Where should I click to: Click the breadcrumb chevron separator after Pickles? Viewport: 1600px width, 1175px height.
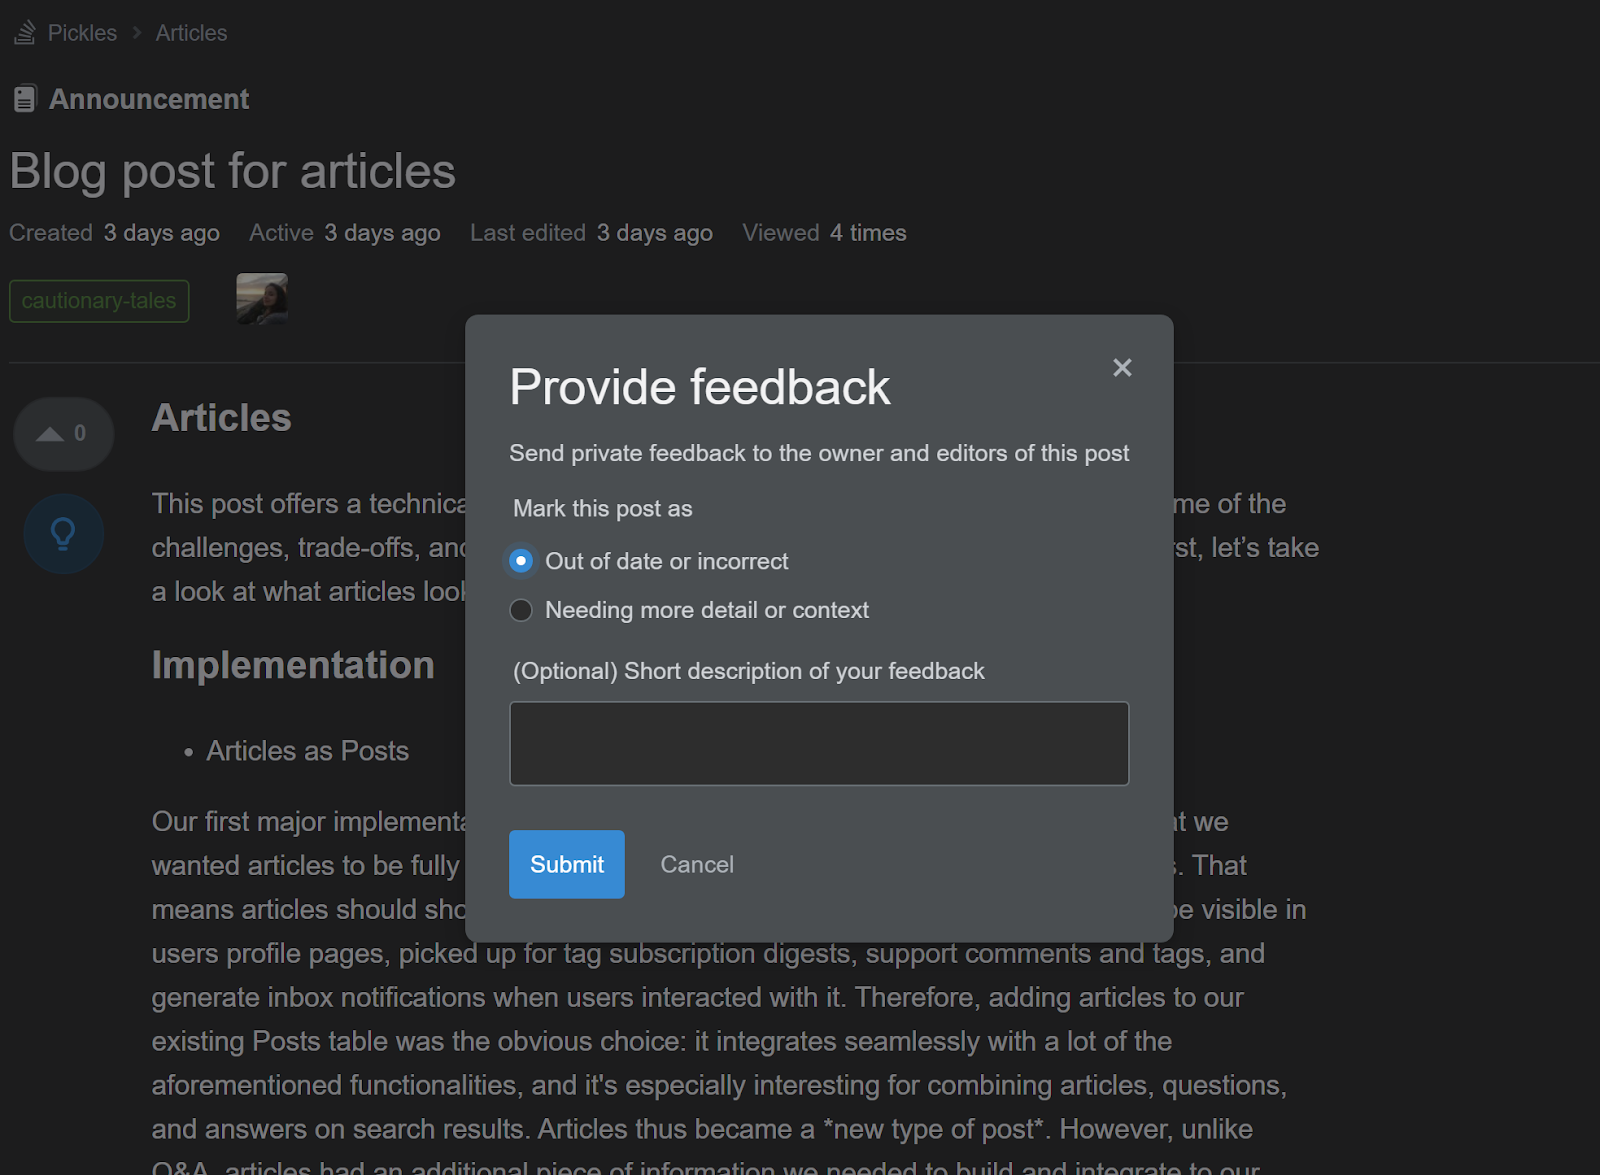coord(137,33)
